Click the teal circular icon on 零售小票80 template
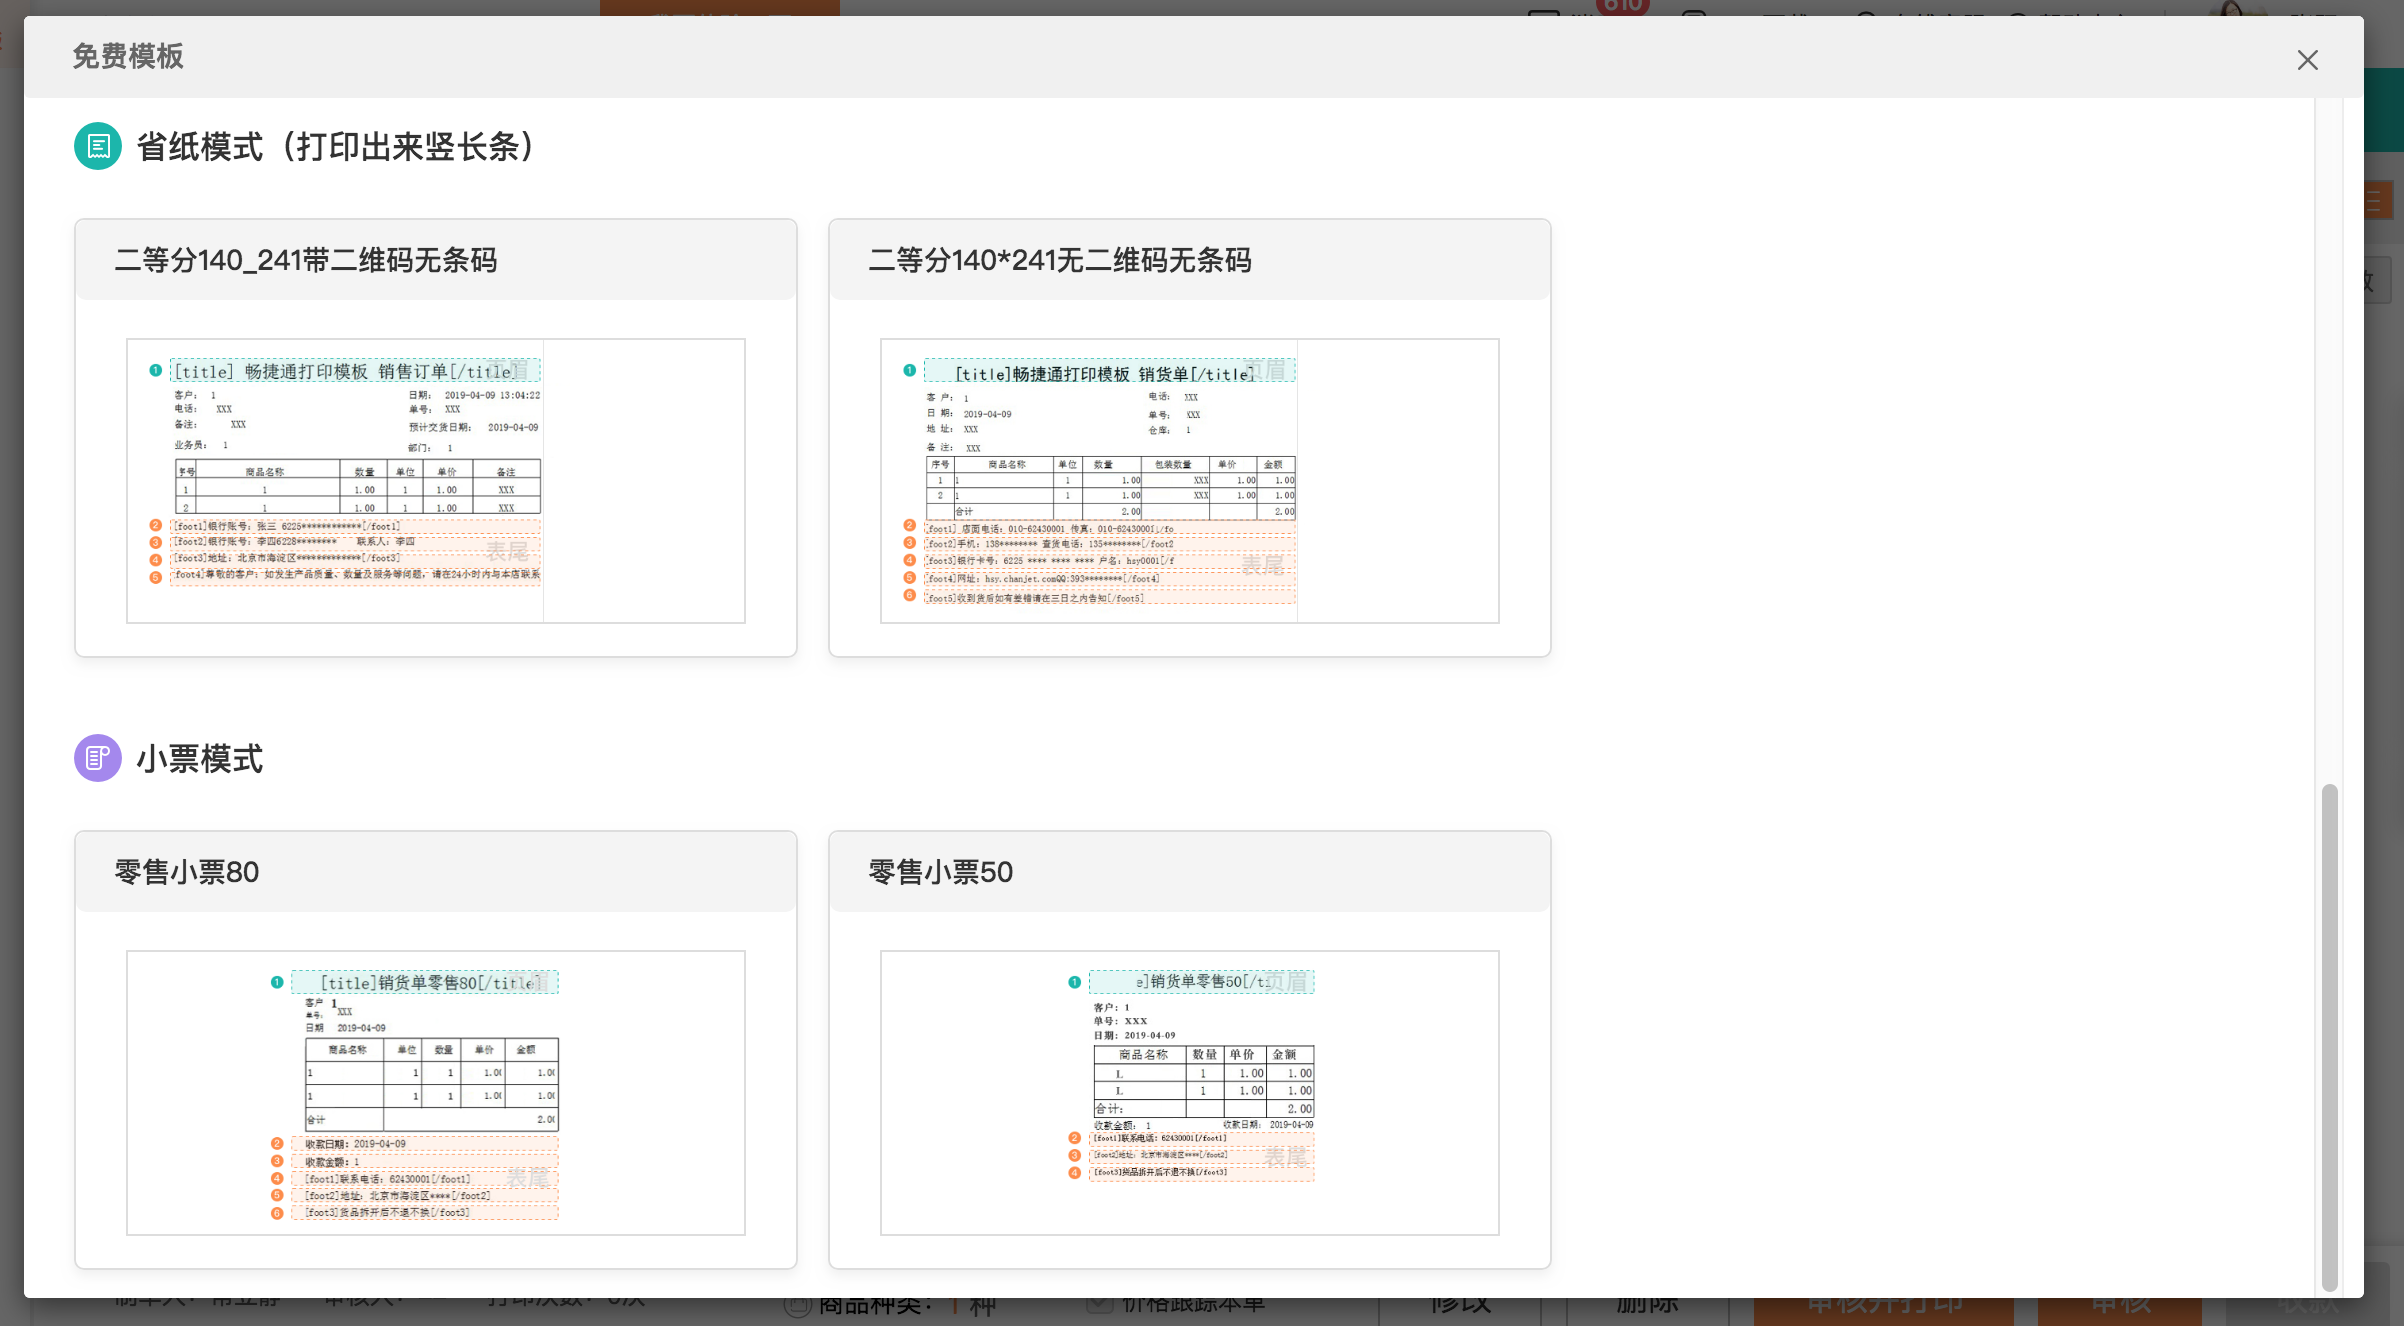 pyautogui.click(x=276, y=981)
